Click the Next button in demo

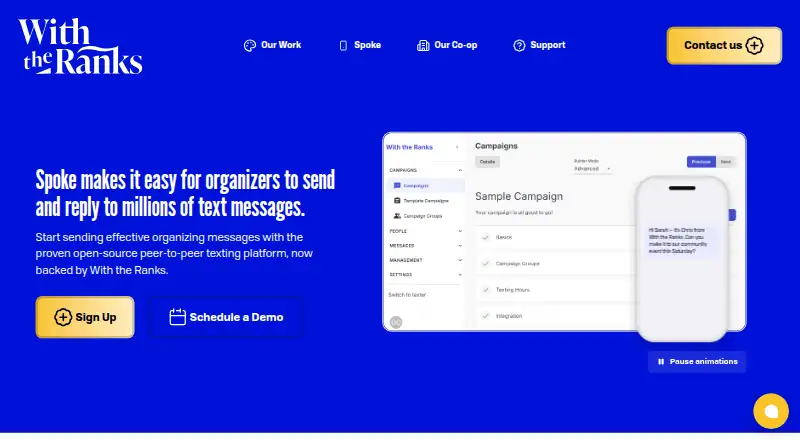(726, 162)
